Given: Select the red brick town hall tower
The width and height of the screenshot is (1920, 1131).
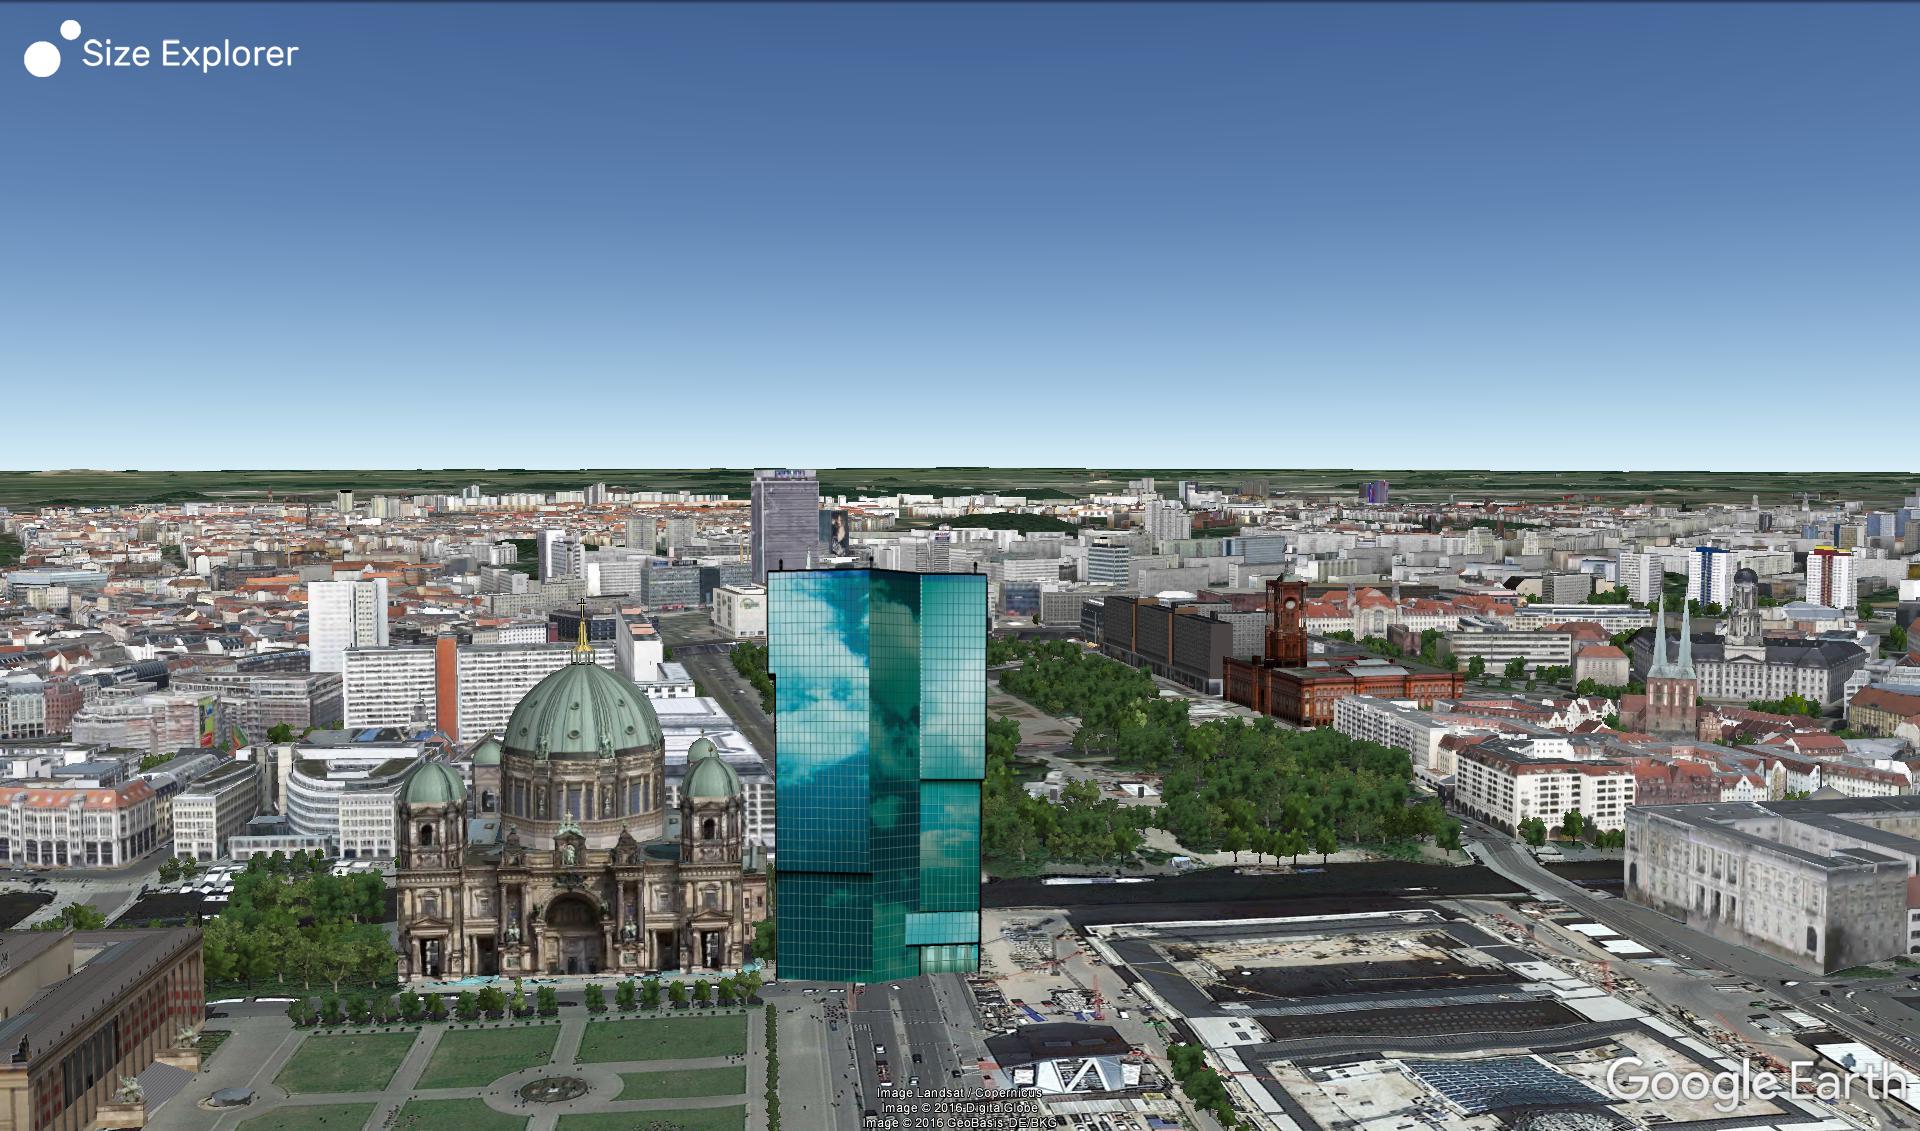Looking at the screenshot, I should point(1285,620).
